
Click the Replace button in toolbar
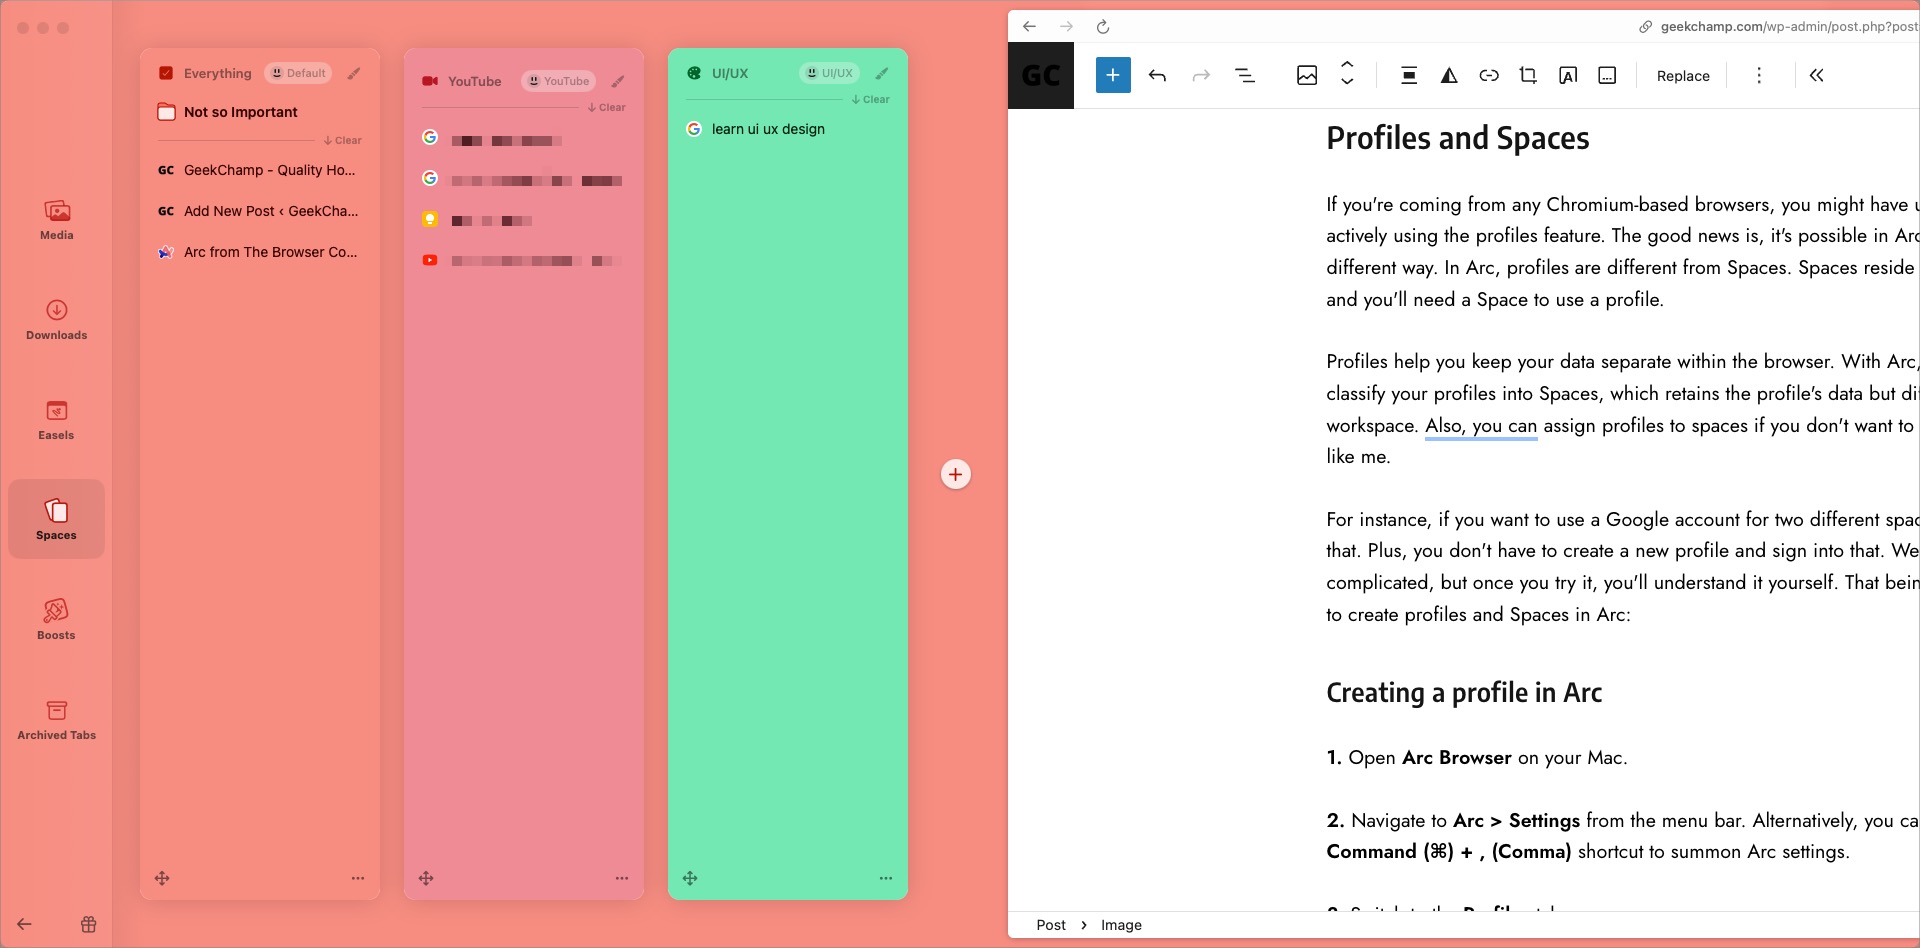point(1682,76)
